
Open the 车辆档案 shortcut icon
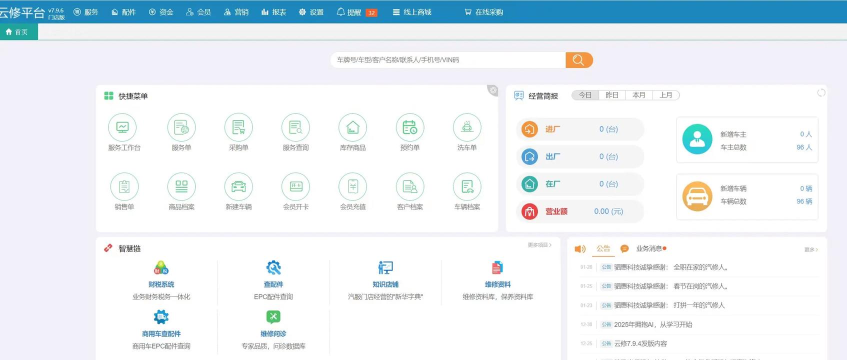coord(467,186)
